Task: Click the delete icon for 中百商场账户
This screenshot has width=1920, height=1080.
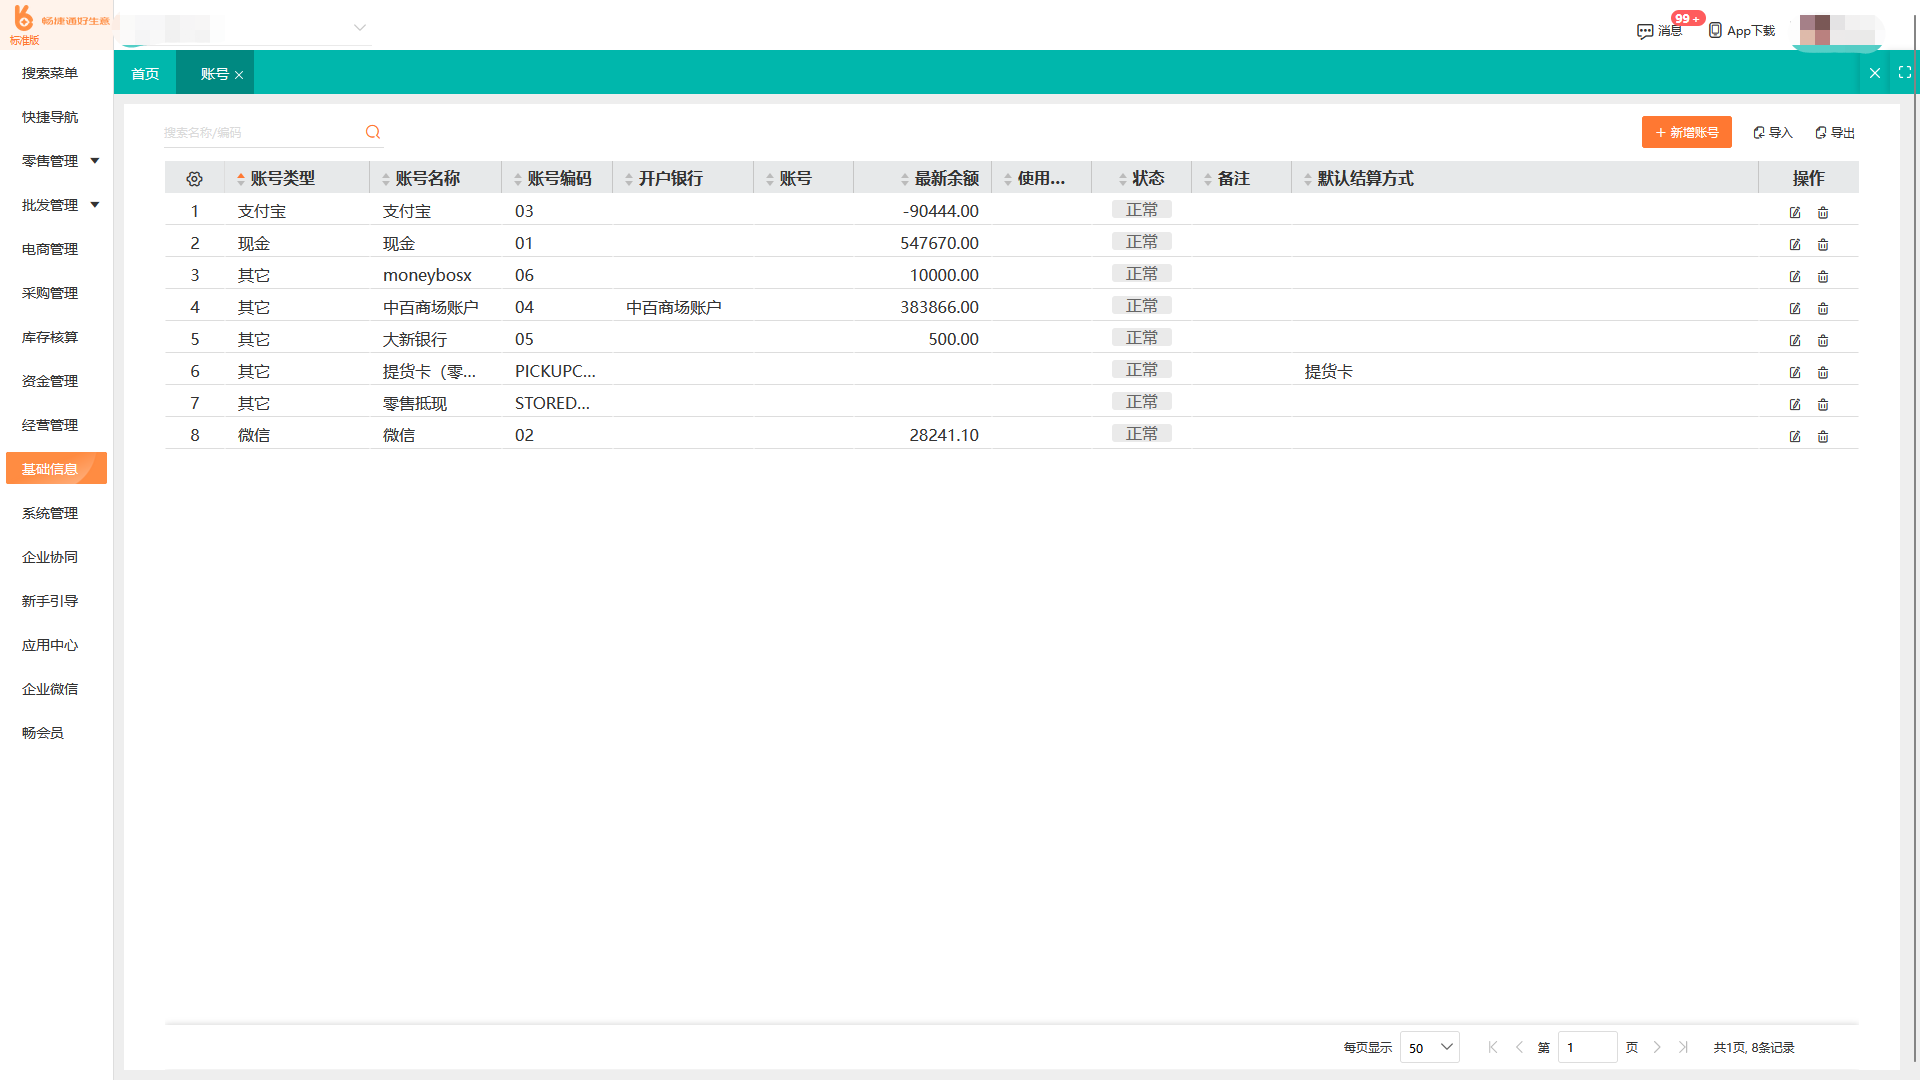Action: tap(1822, 306)
